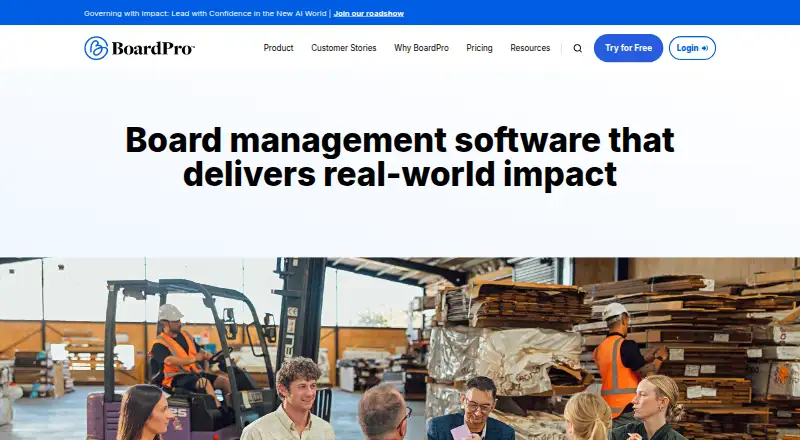This screenshot has width=800, height=440.
Task: Open the search magnifier icon
Action: [x=578, y=48]
